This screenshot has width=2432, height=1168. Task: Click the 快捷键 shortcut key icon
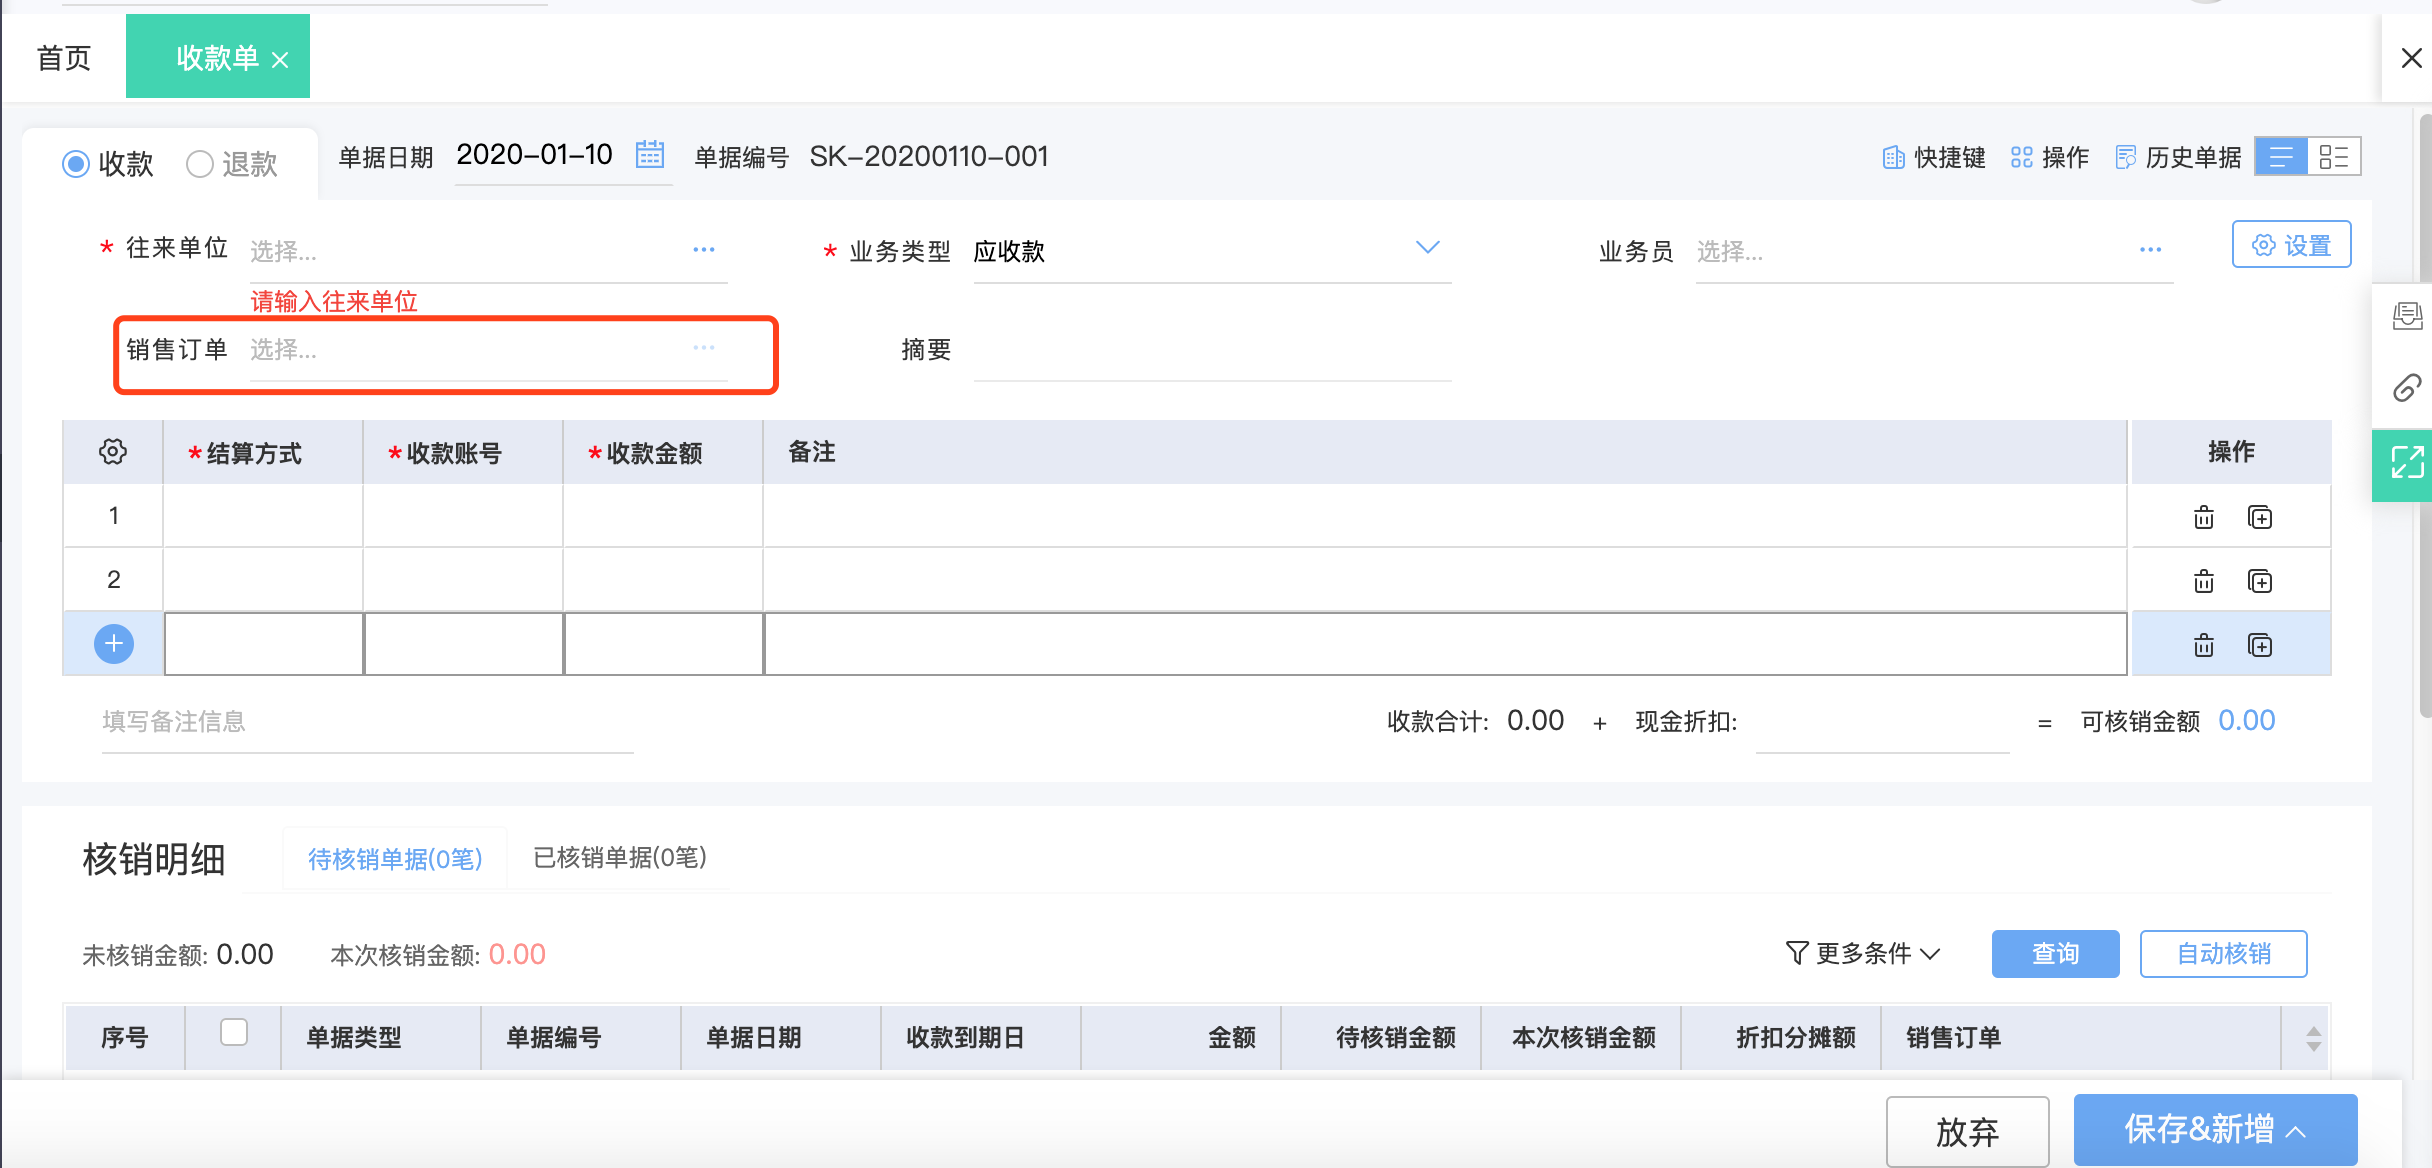coord(1894,155)
